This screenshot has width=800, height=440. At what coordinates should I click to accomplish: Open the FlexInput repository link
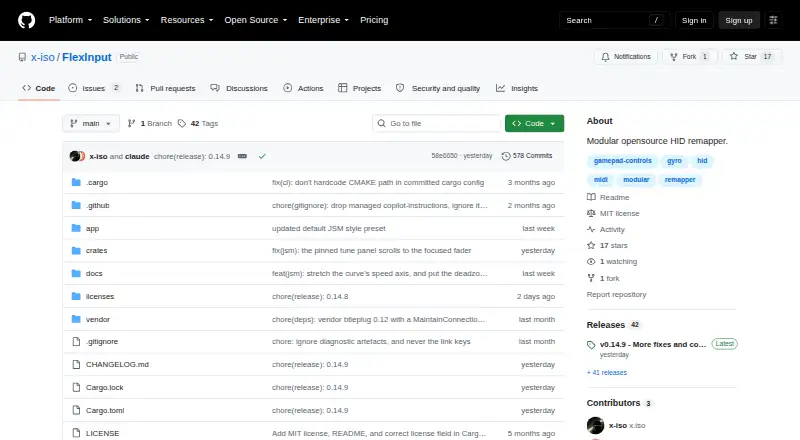coord(87,57)
